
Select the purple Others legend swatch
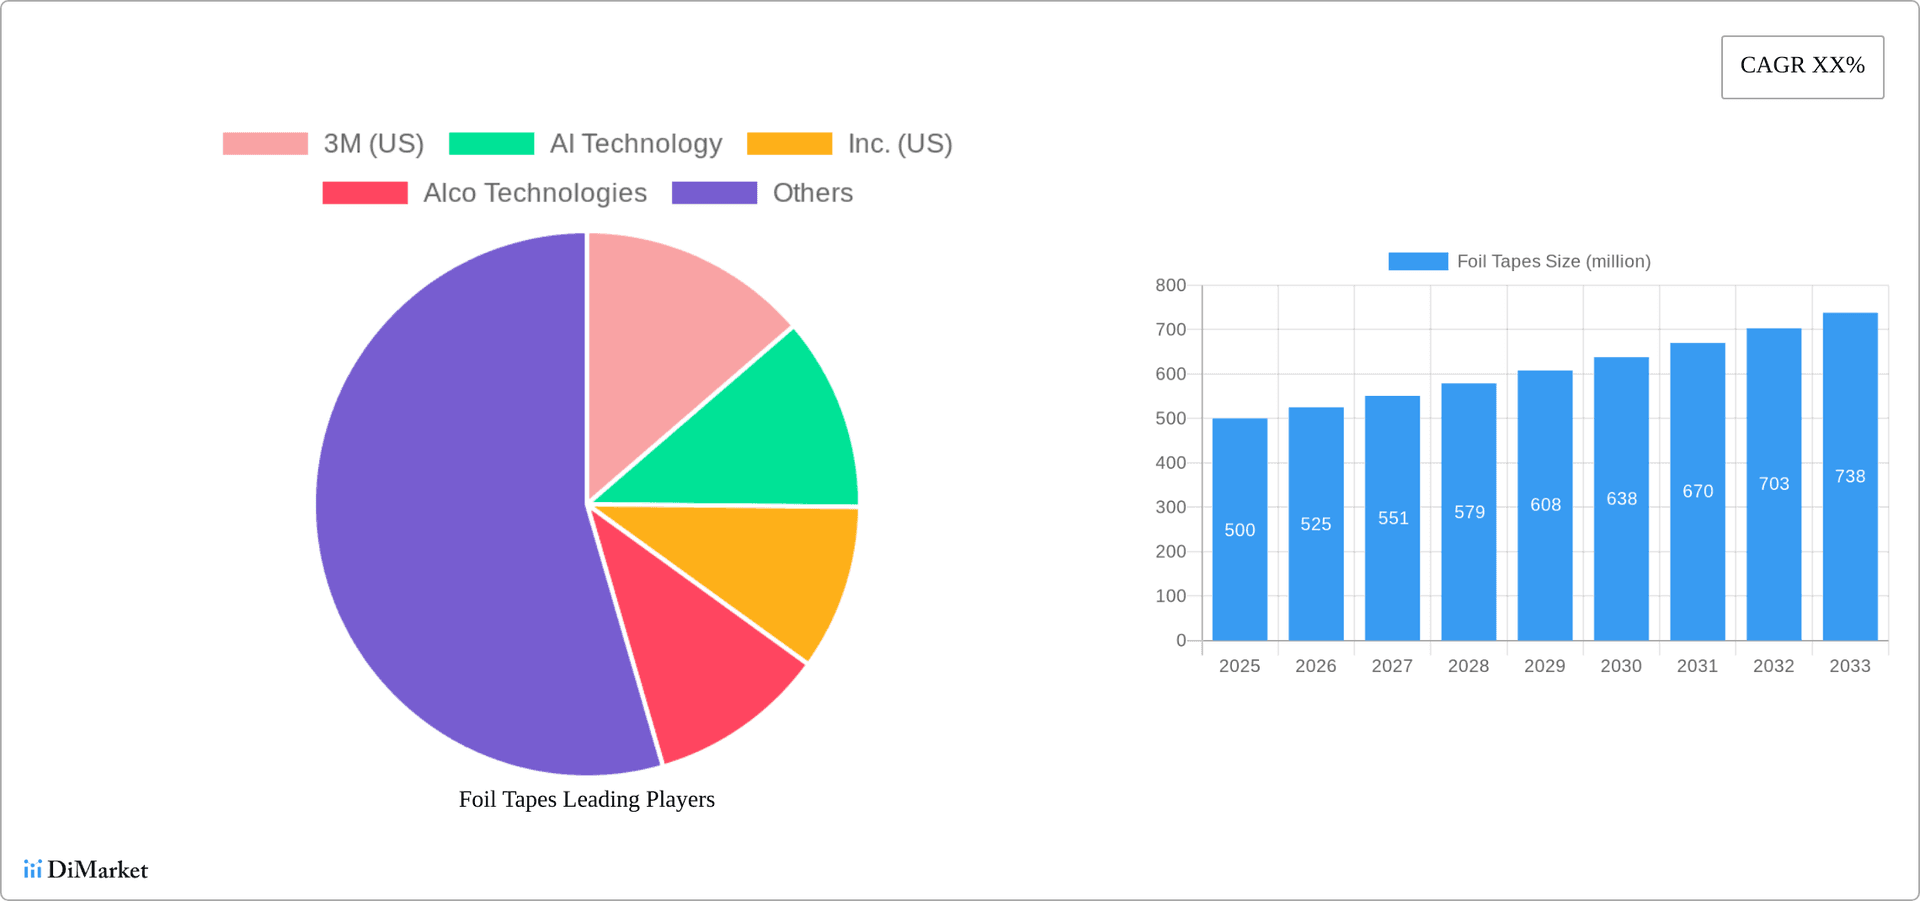point(715,192)
